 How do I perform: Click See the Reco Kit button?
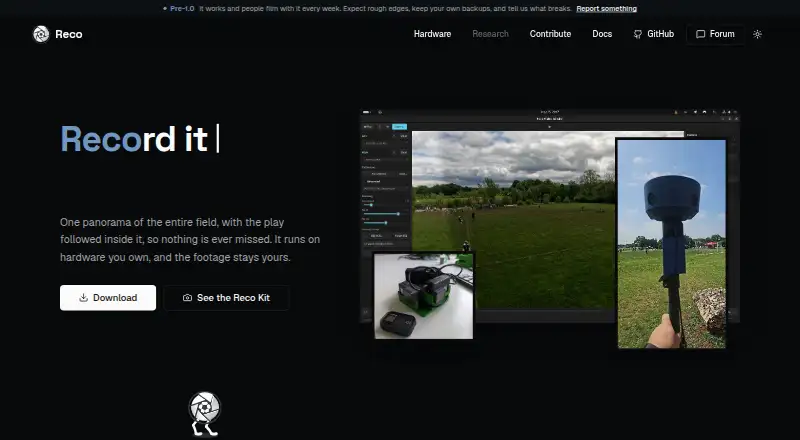[x=227, y=298]
